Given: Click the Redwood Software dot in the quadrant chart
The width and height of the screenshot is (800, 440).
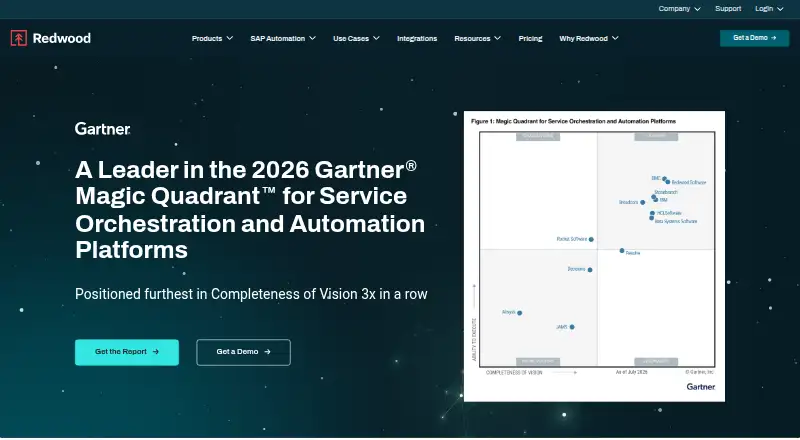Looking at the screenshot, I should click(x=668, y=182).
